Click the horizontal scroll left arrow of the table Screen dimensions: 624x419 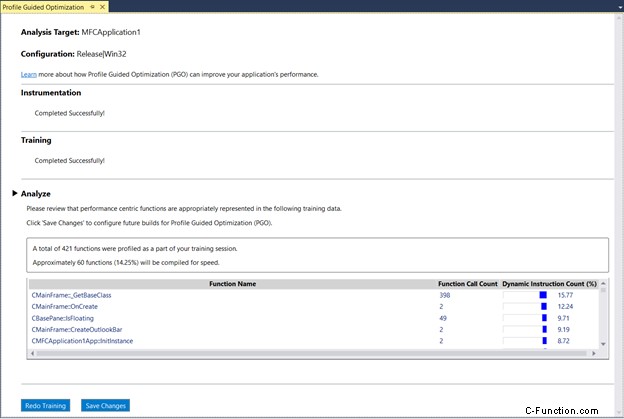click(x=31, y=352)
